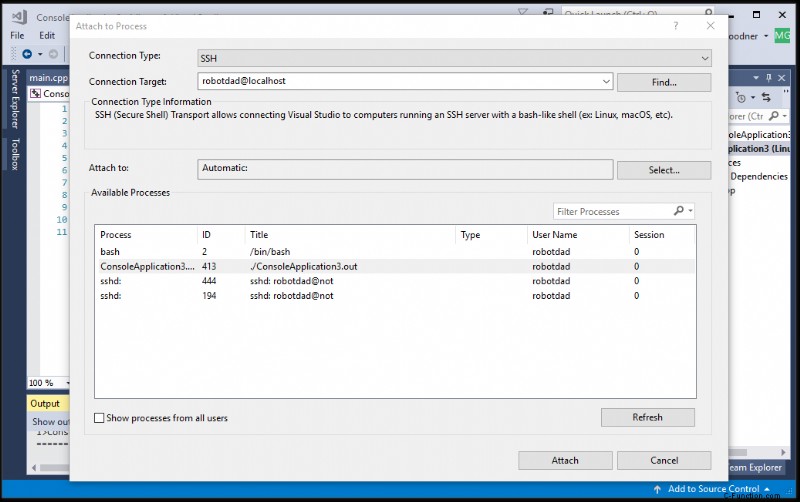
Task: Switch to the Output tab
Action: (x=45, y=404)
